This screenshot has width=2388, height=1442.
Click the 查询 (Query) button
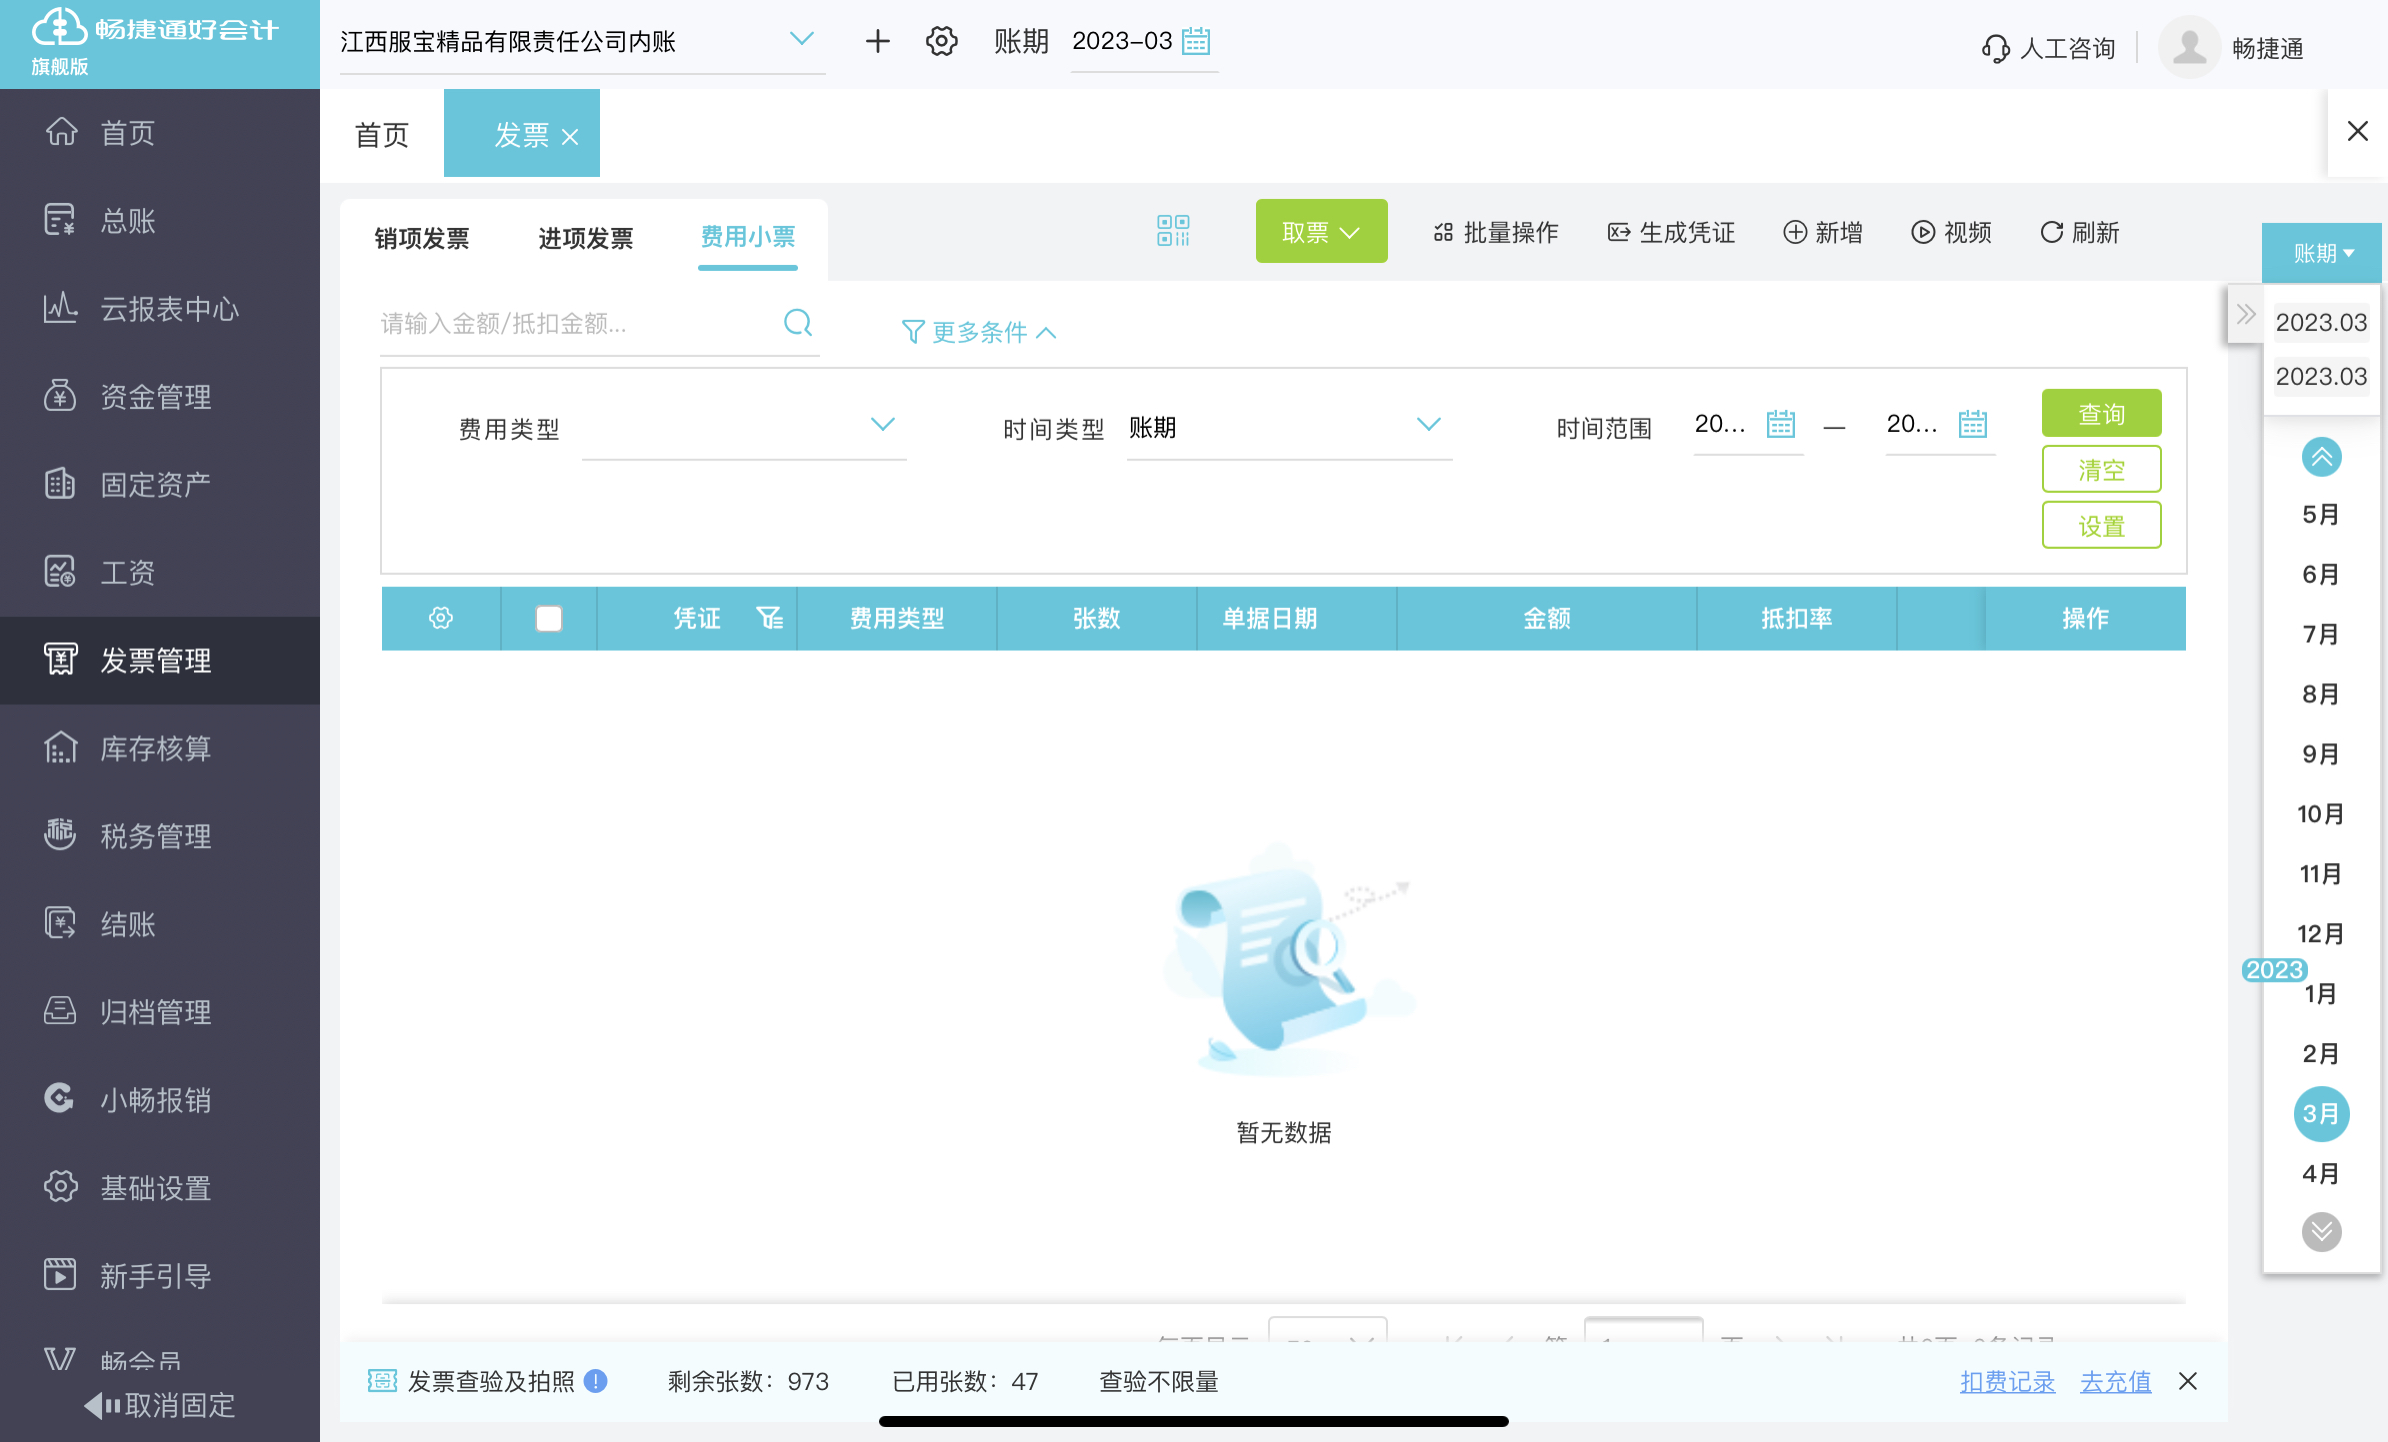click(x=2100, y=413)
